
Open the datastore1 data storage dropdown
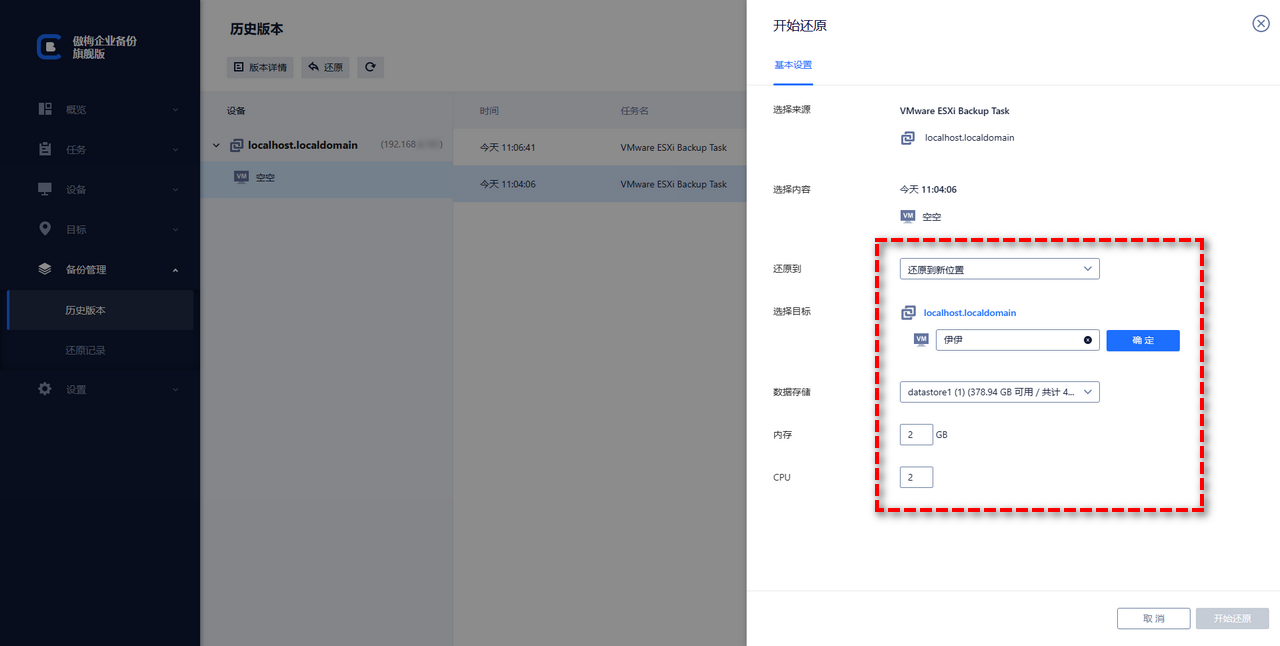(x=998, y=391)
